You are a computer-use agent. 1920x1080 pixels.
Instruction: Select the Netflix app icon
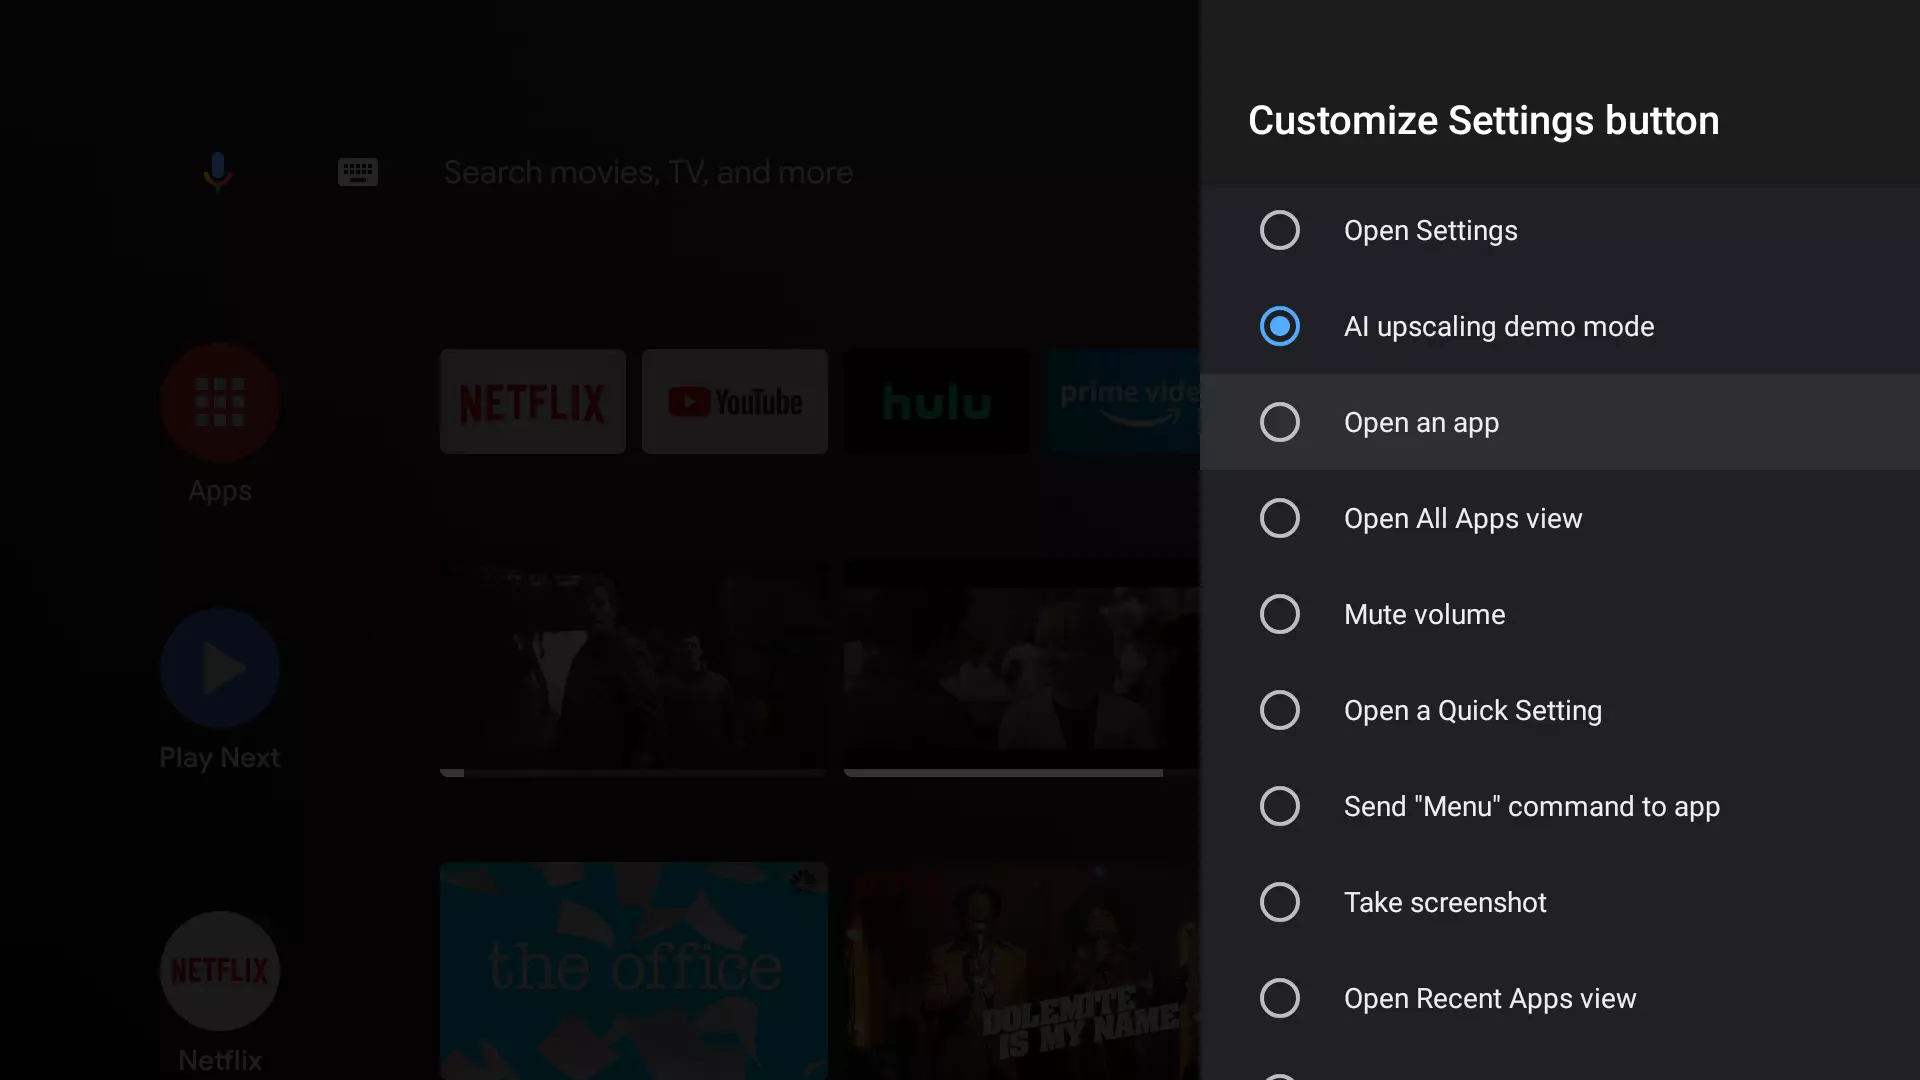[x=220, y=971]
